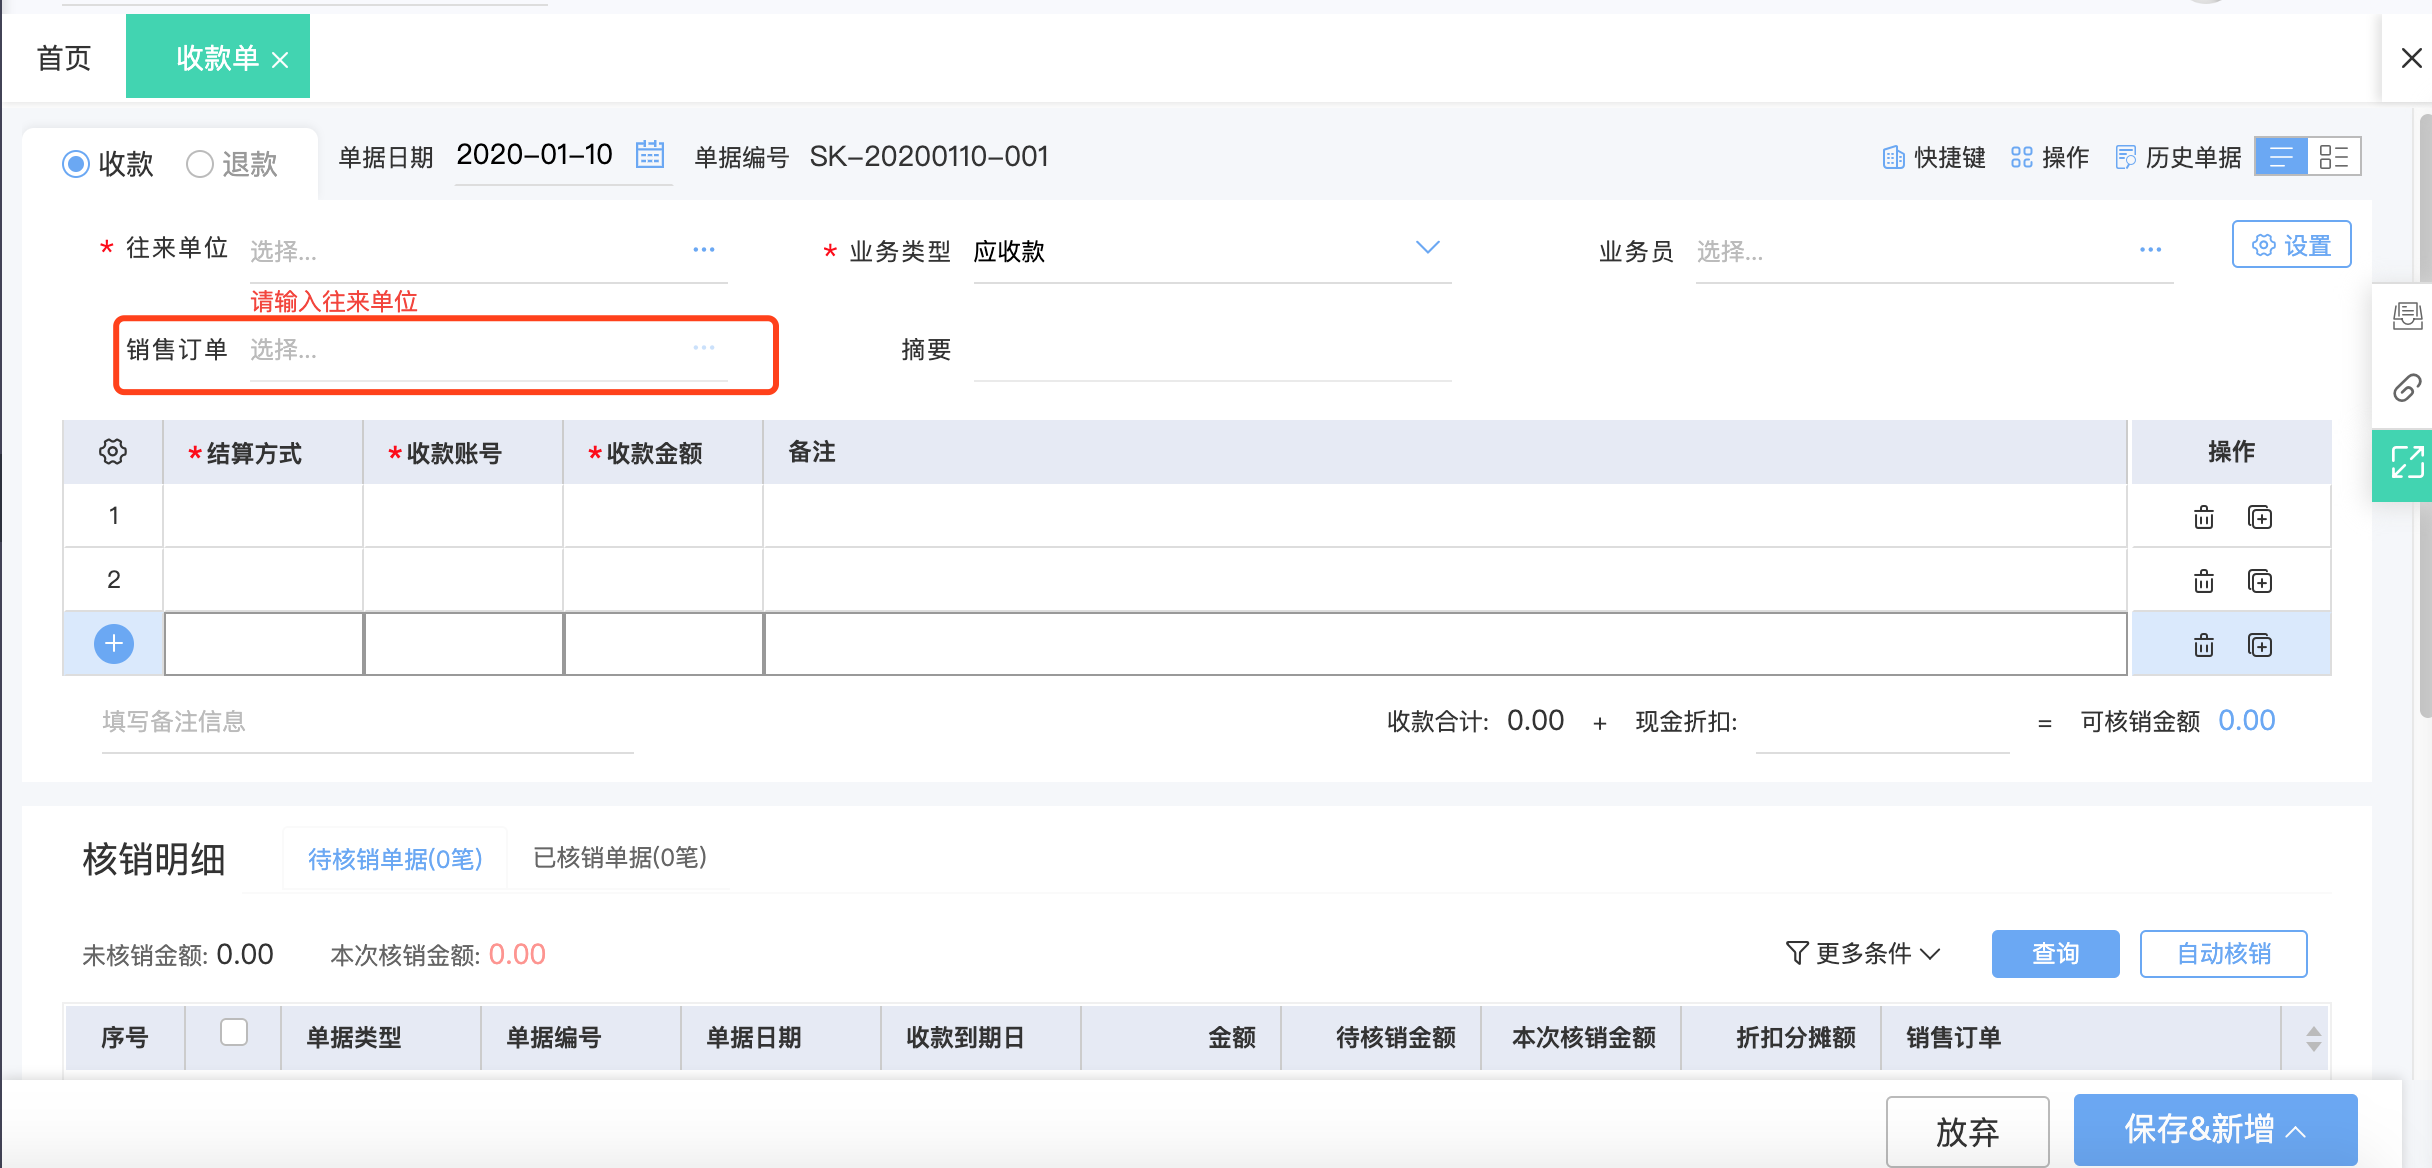This screenshot has height=1168, width=2432.
Task: Click the grid view toggle icon top right
Action: click(2334, 157)
